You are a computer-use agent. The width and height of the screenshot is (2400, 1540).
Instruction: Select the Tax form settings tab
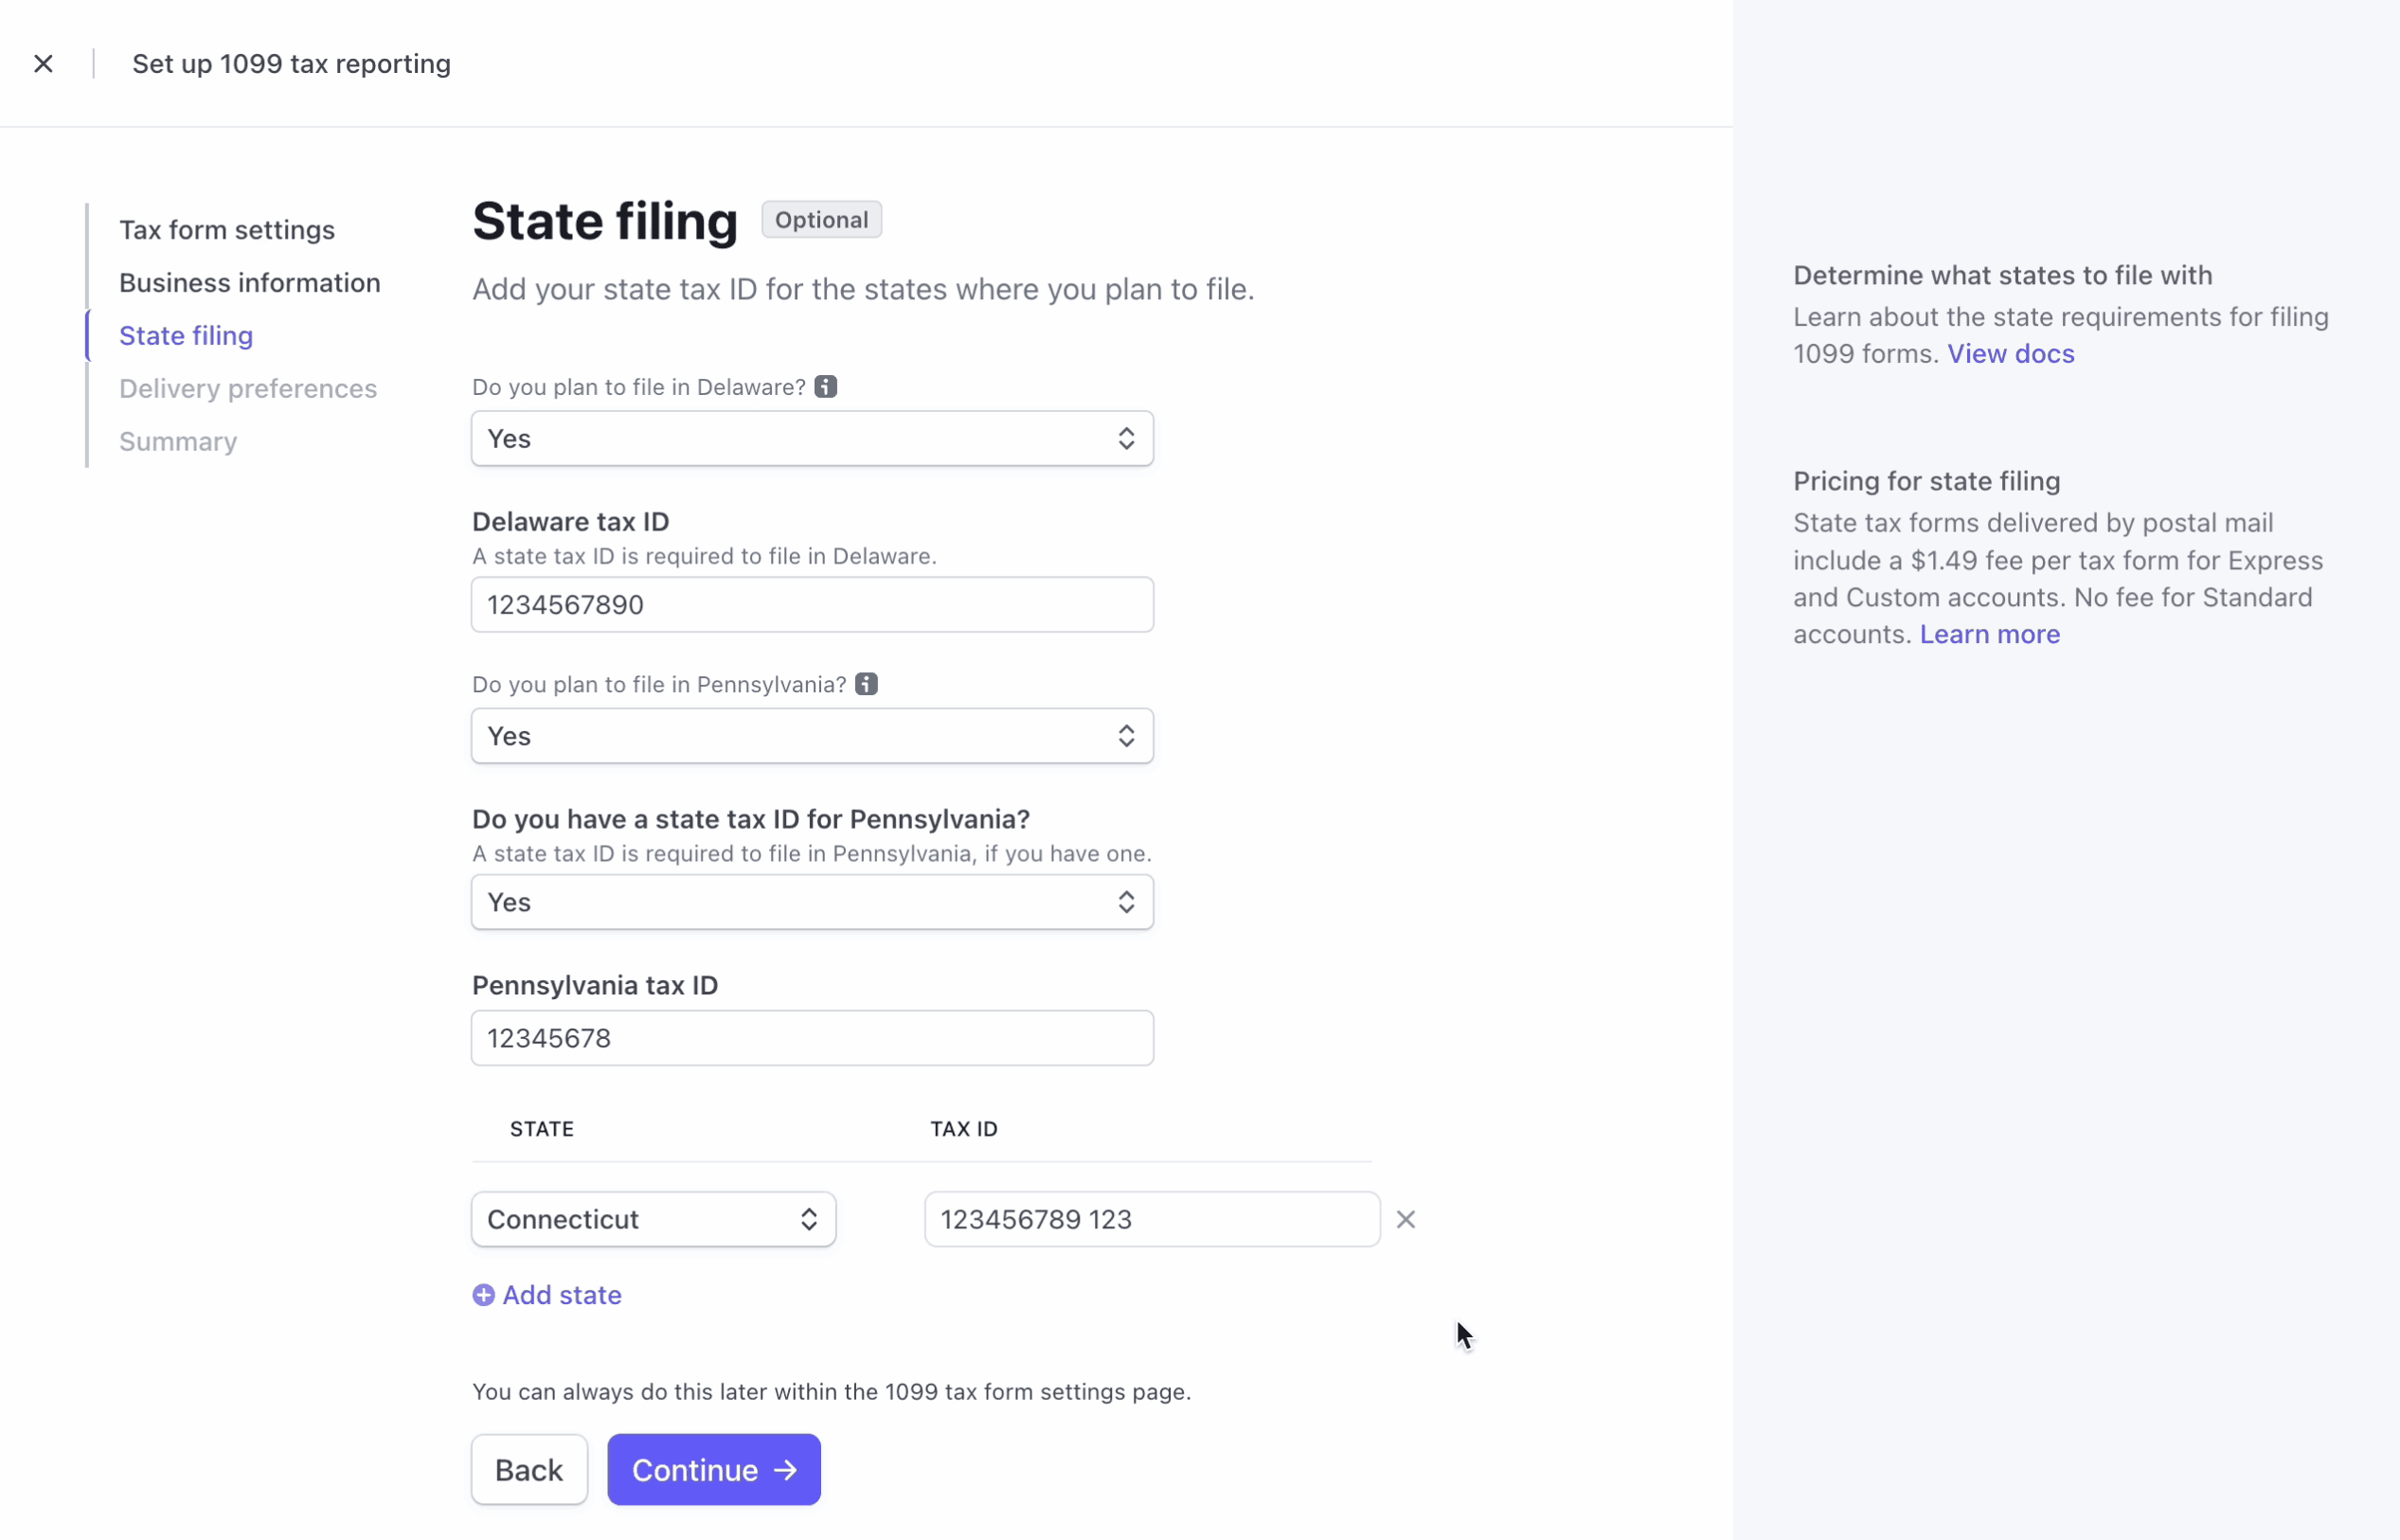(x=225, y=229)
